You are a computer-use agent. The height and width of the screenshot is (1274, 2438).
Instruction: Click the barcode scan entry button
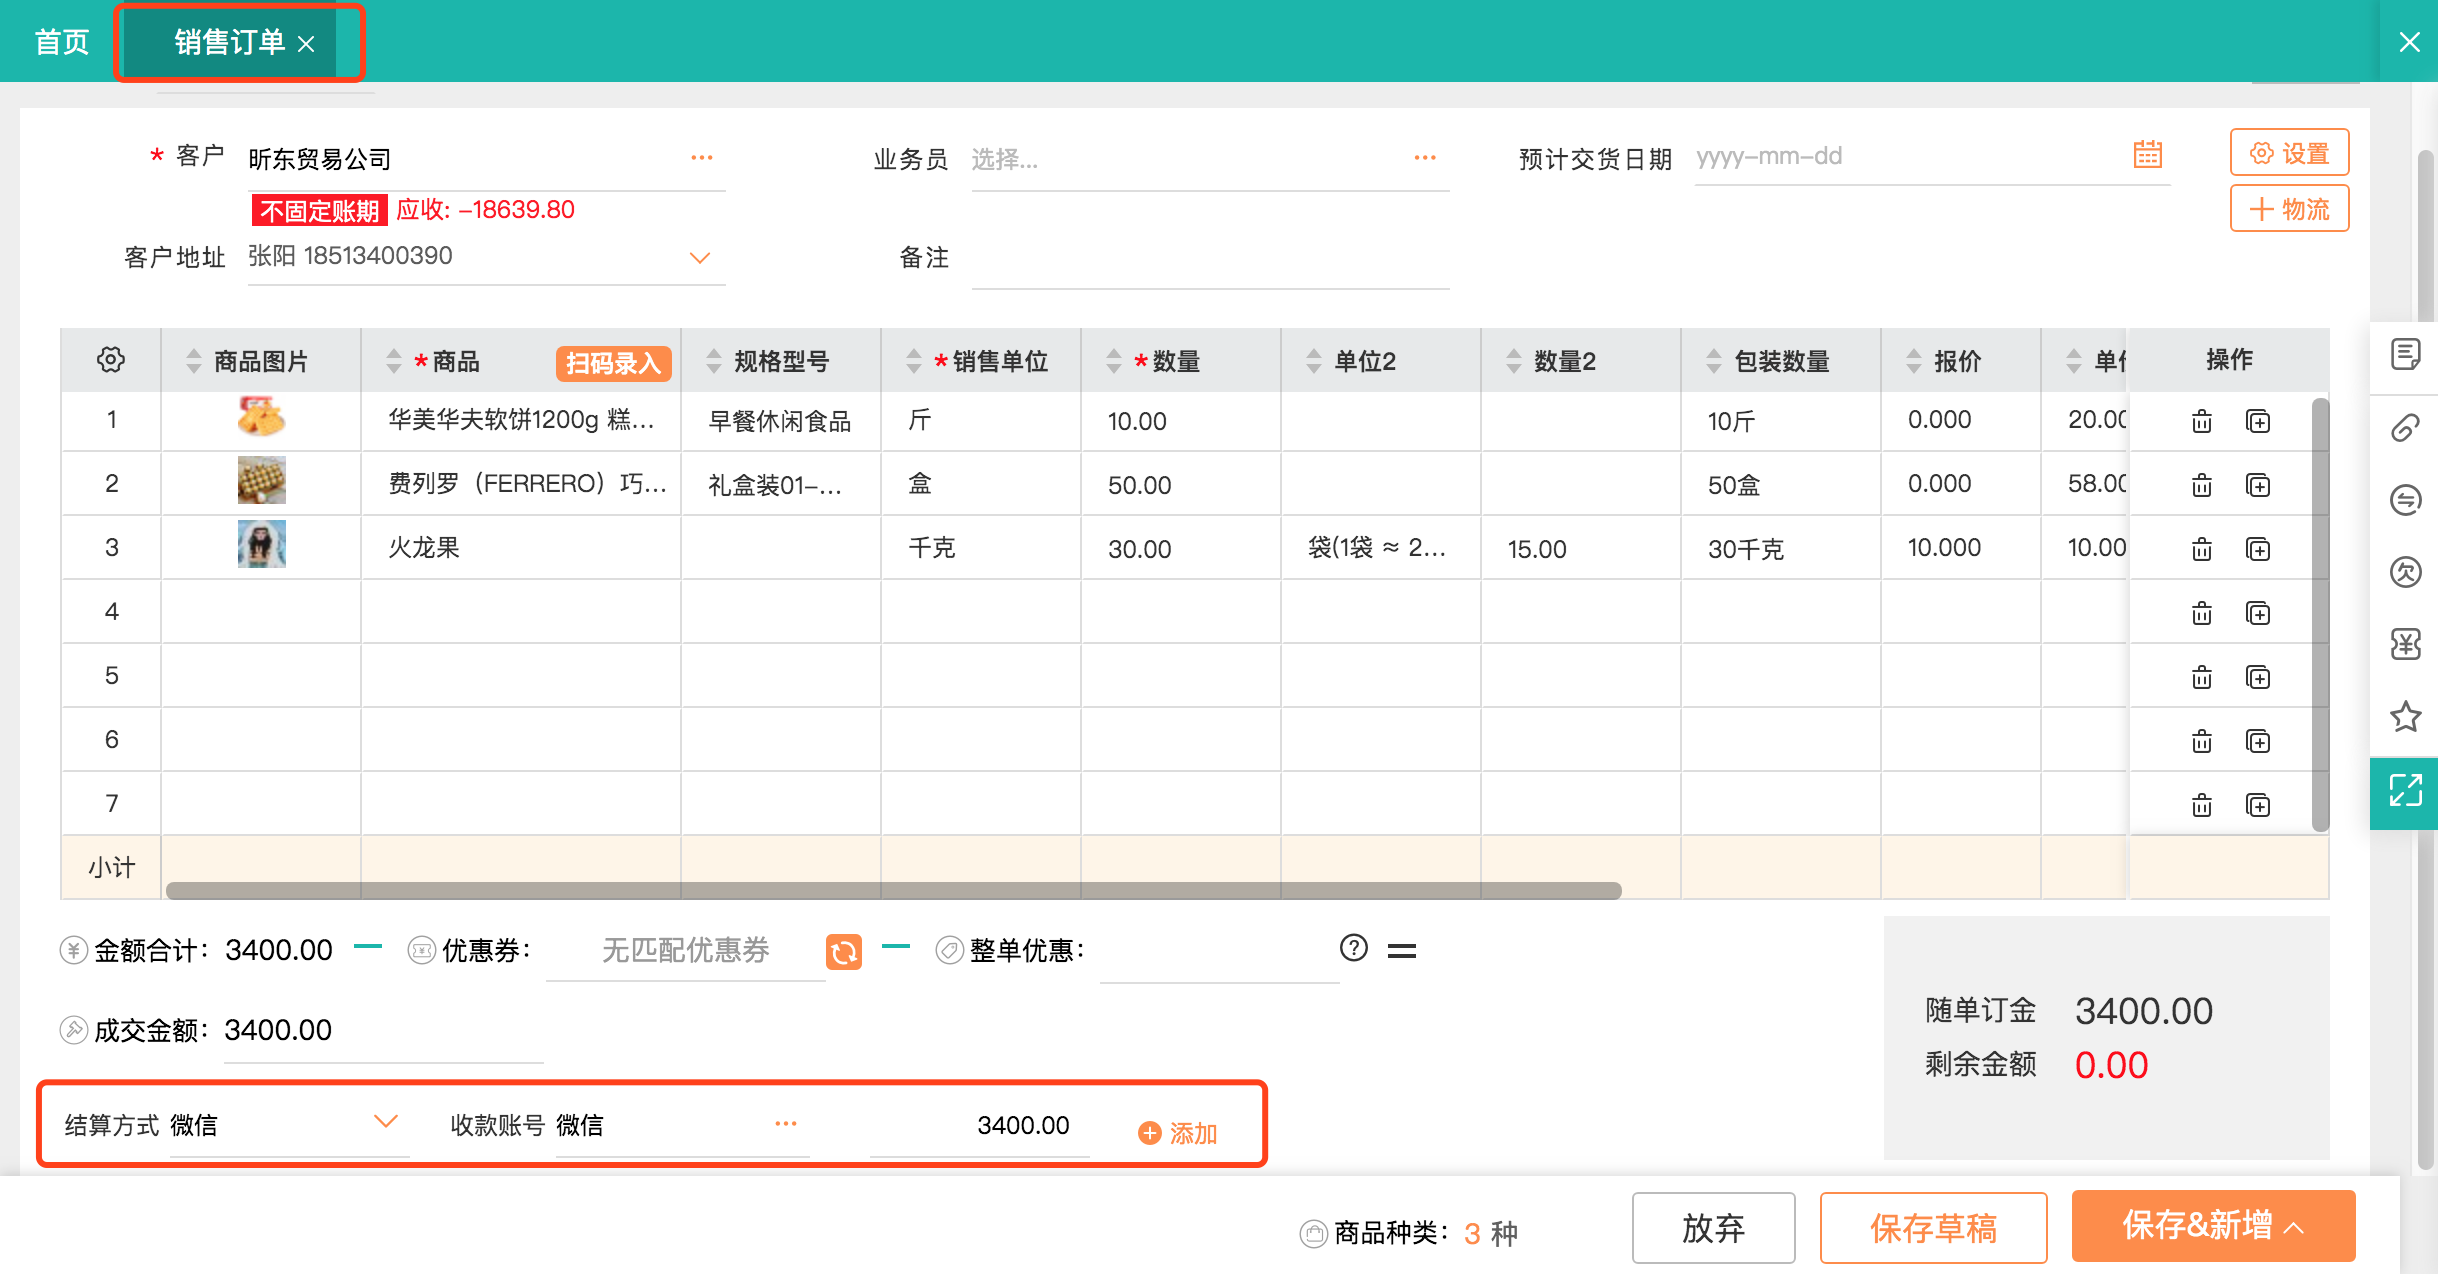pos(613,360)
